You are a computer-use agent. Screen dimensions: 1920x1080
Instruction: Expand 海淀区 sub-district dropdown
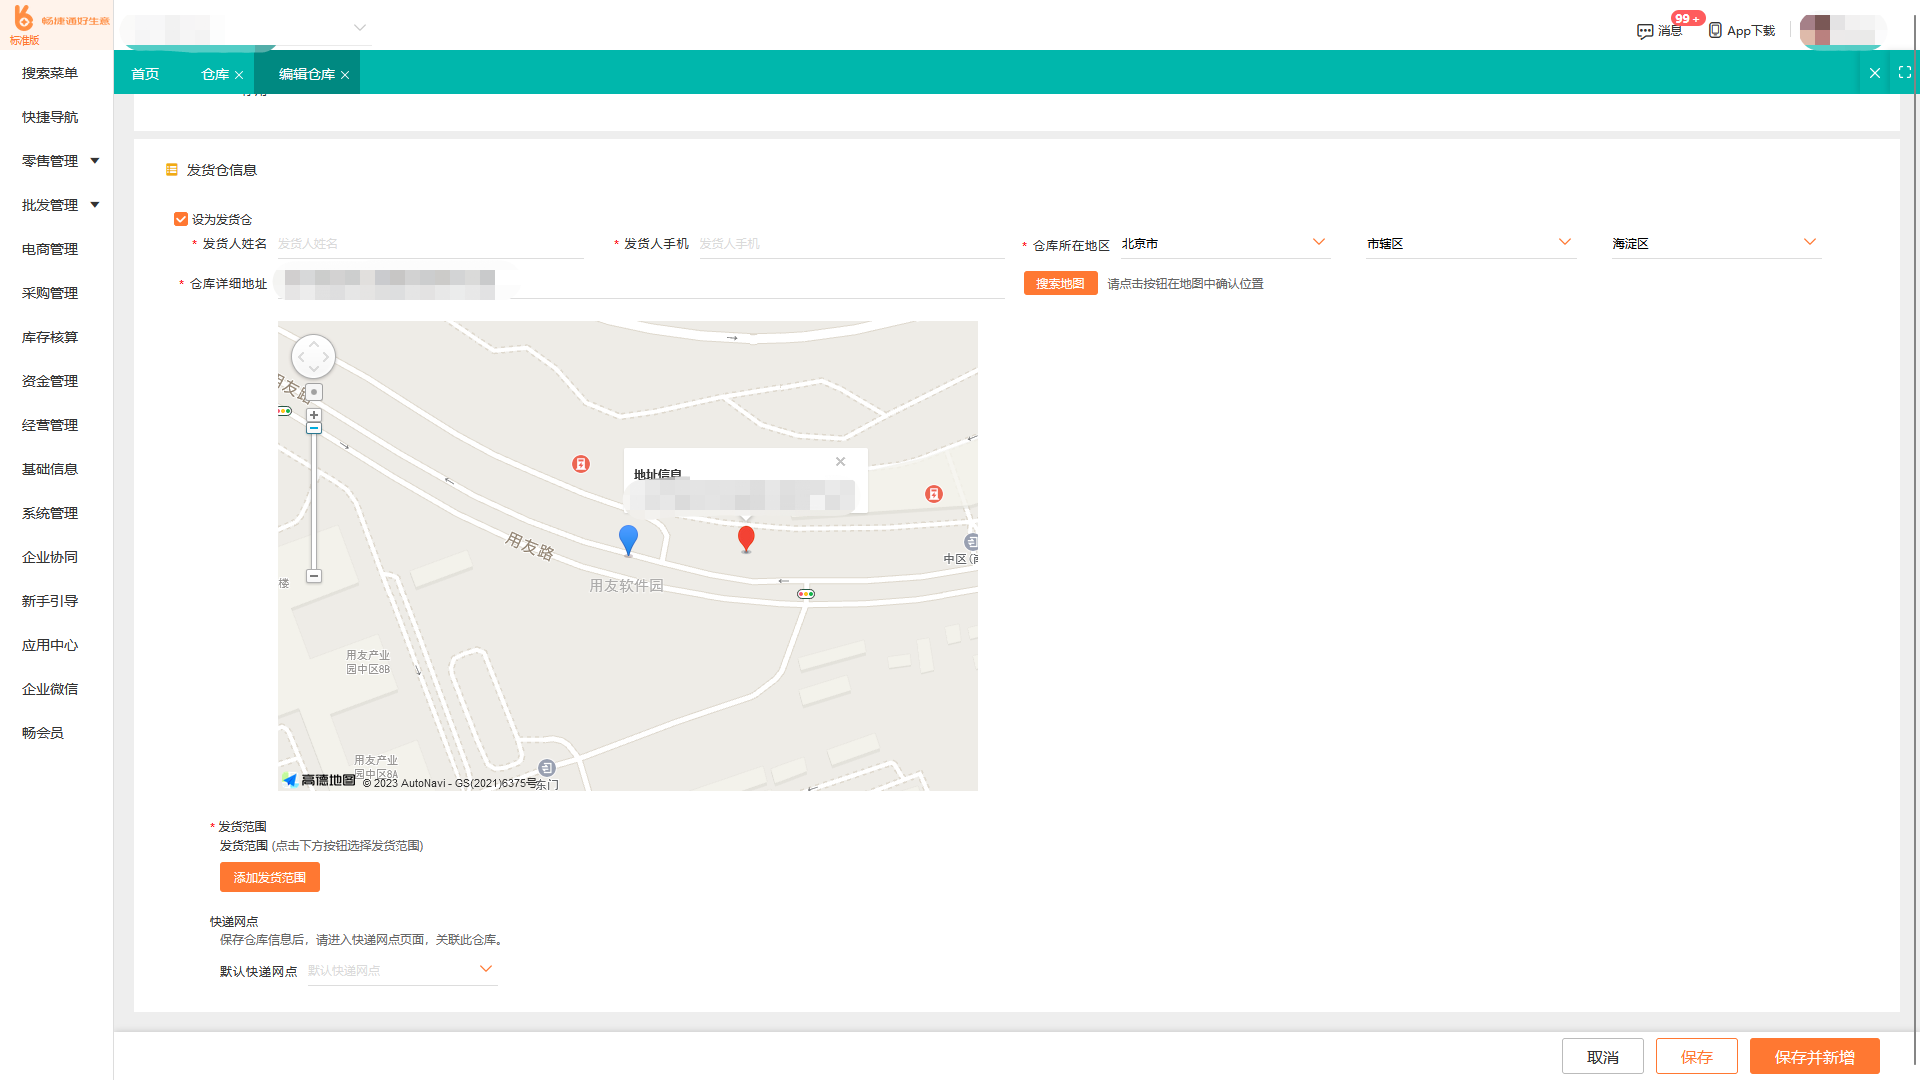(1813, 243)
